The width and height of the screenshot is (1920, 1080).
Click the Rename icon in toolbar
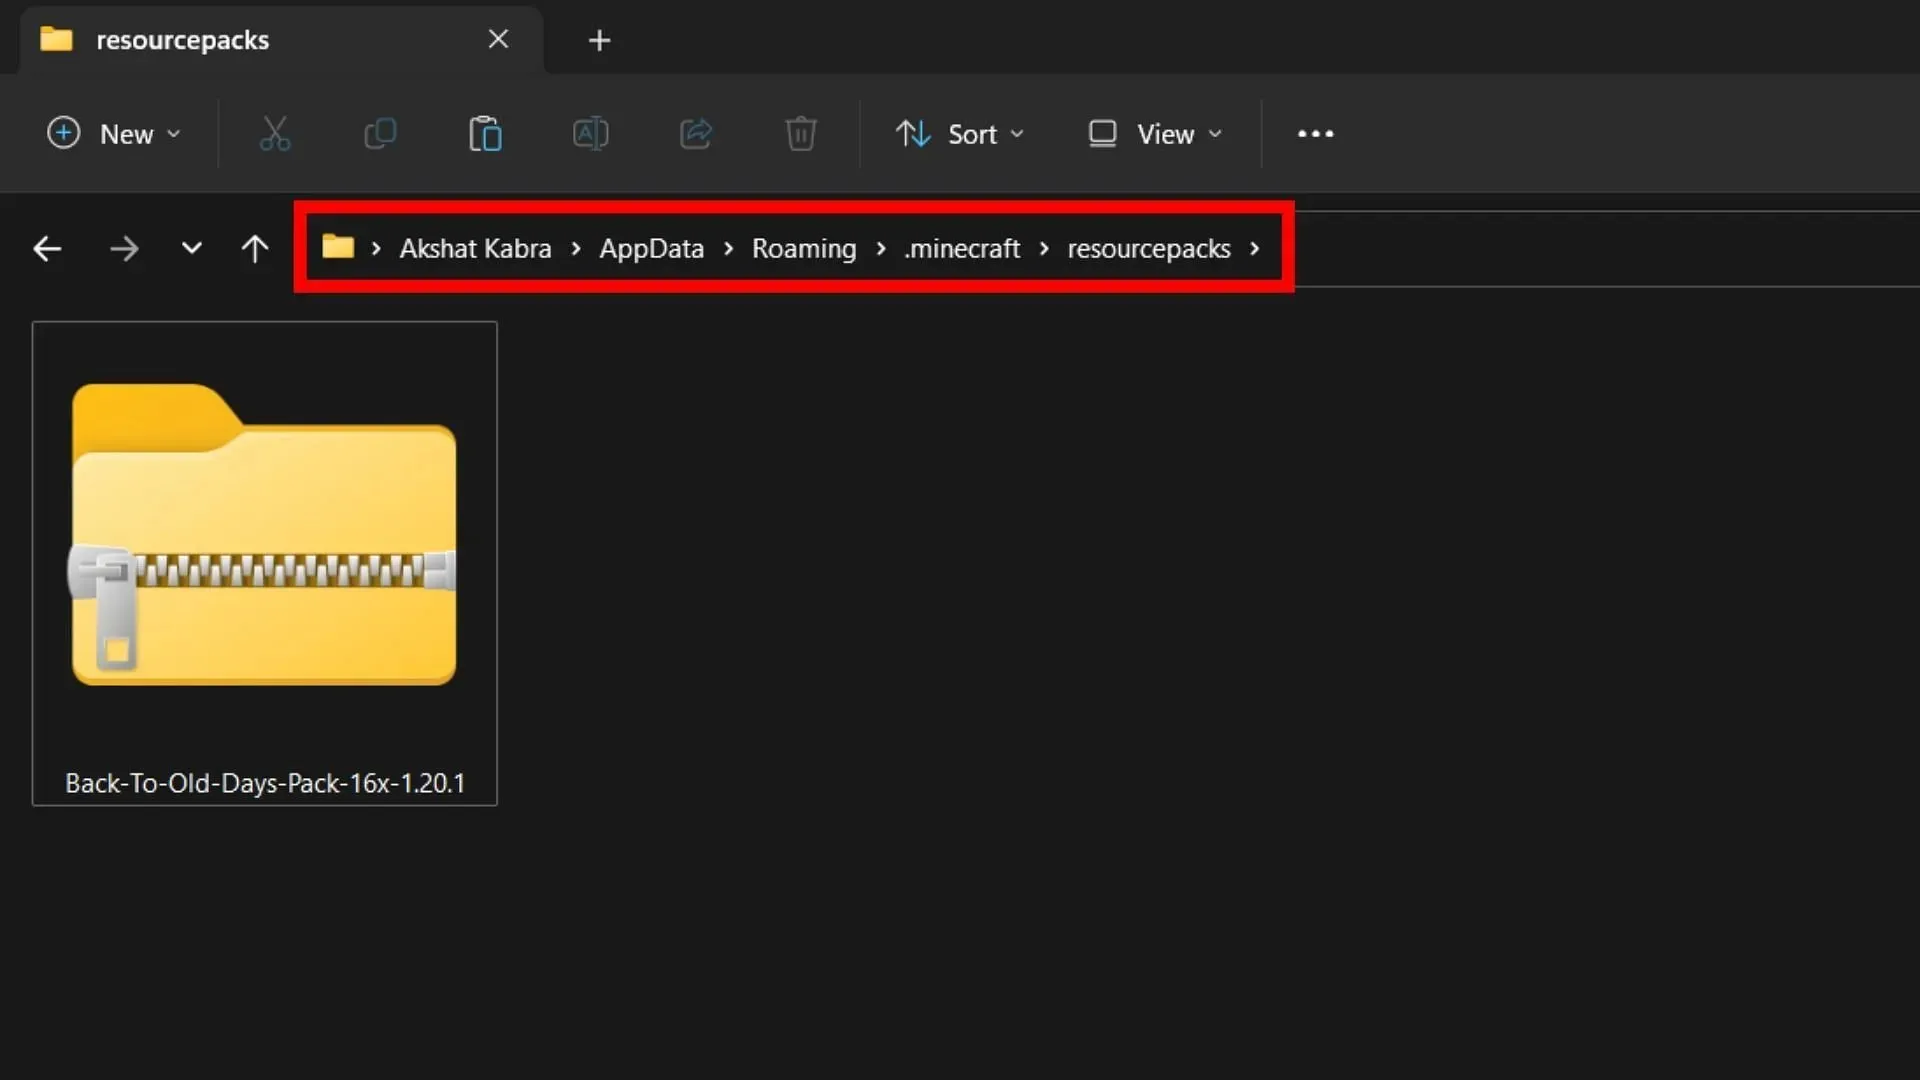tap(591, 133)
